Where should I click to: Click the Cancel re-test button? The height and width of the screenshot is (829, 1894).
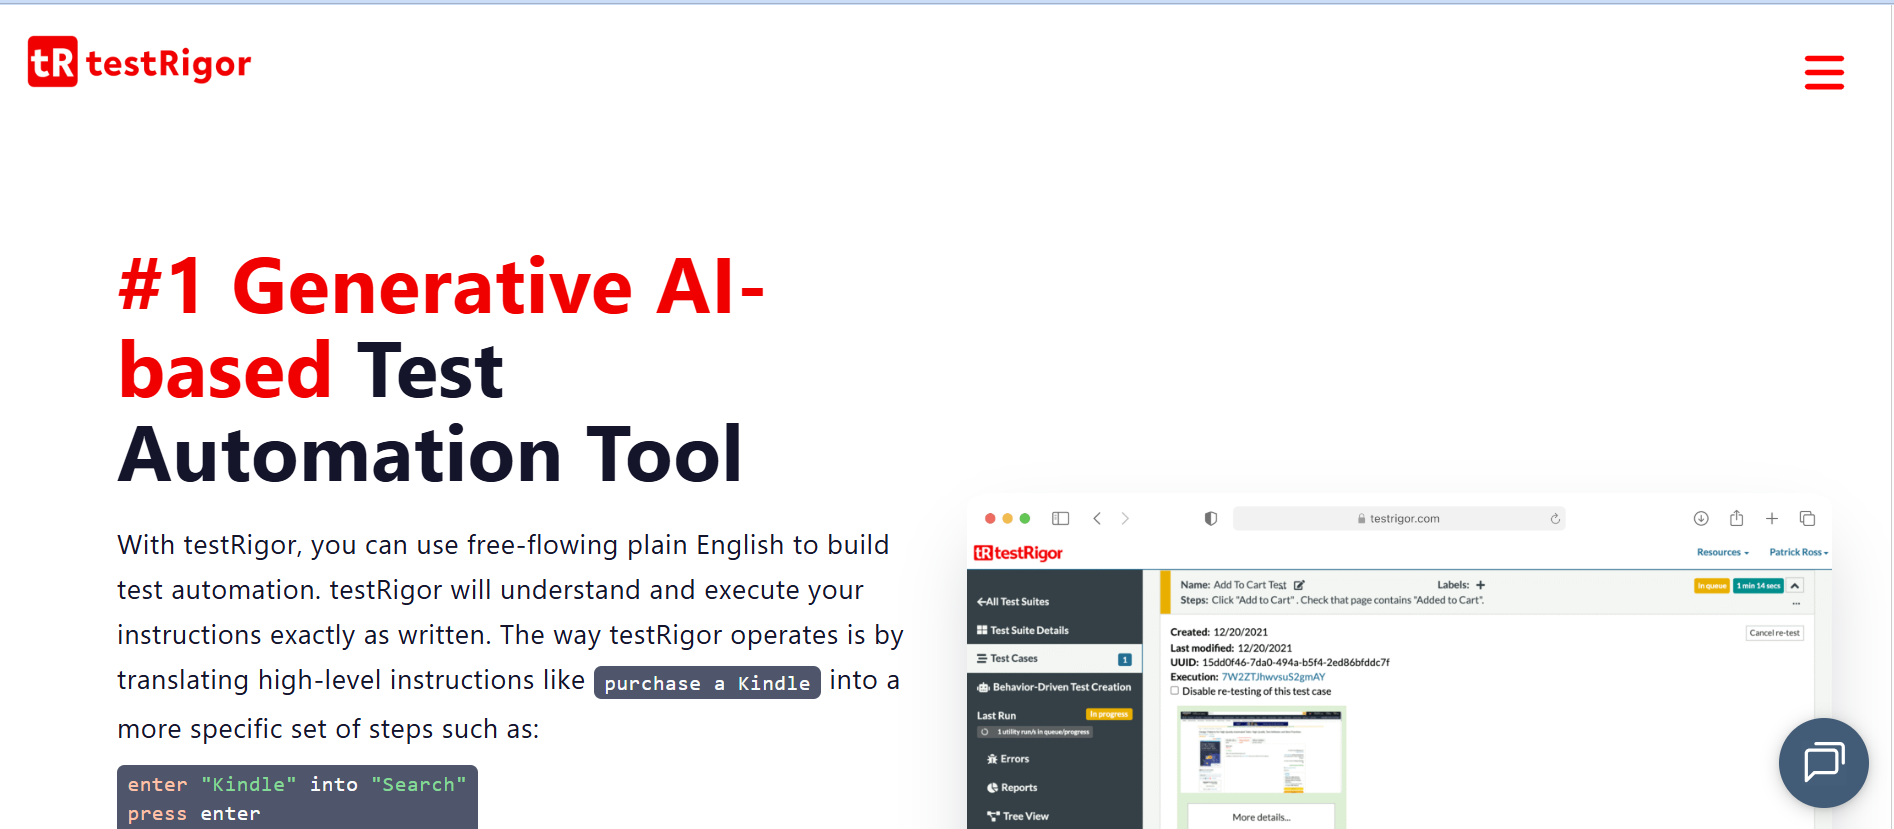pyautogui.click(x=1775, y=633)
